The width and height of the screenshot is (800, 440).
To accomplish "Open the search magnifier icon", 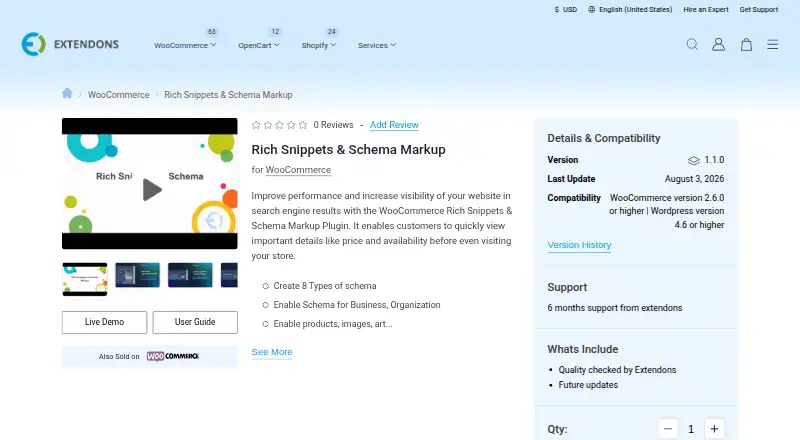I will (692, 44).
